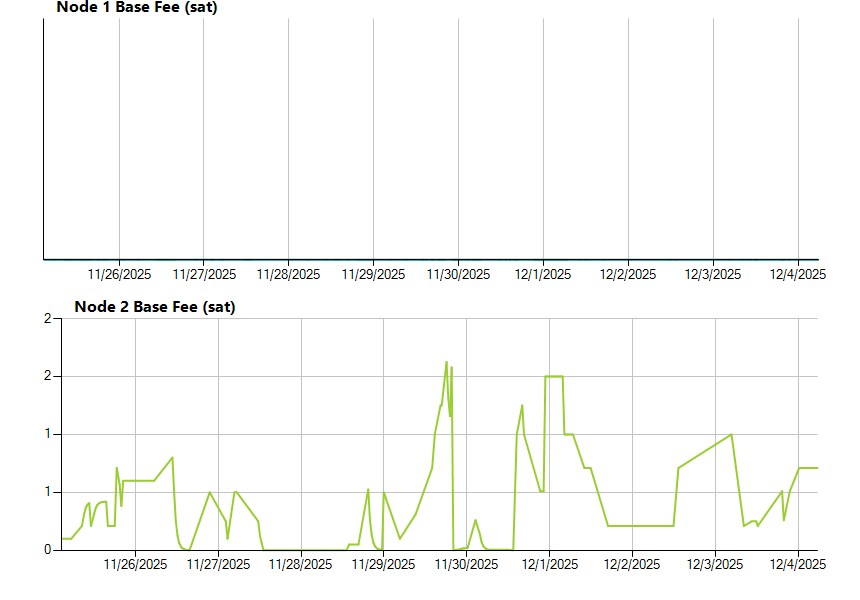Select 12/1/2025 label on Node 2 axis

click(x=549, y=565)
